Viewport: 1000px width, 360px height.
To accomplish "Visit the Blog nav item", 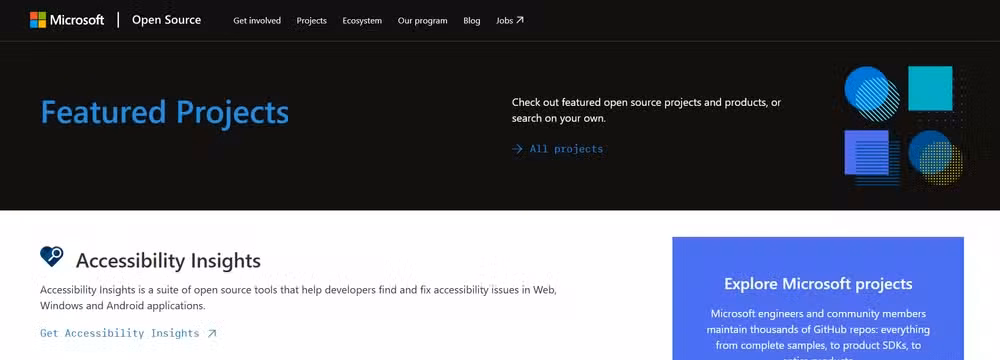I will click(x=472, y=20).
